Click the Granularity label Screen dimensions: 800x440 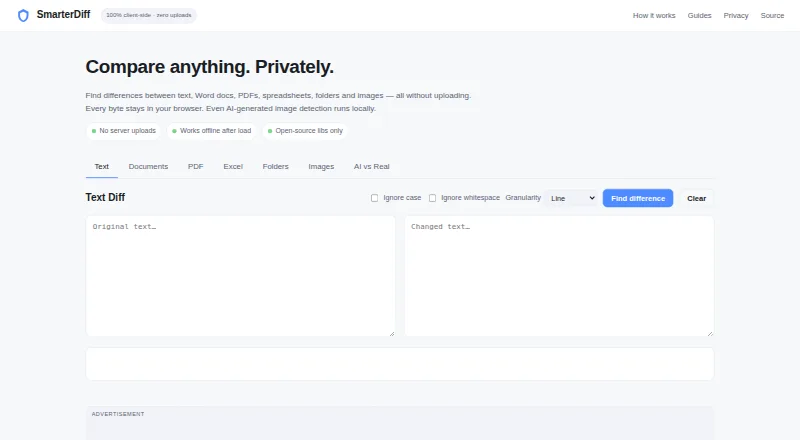coord(523,198)
